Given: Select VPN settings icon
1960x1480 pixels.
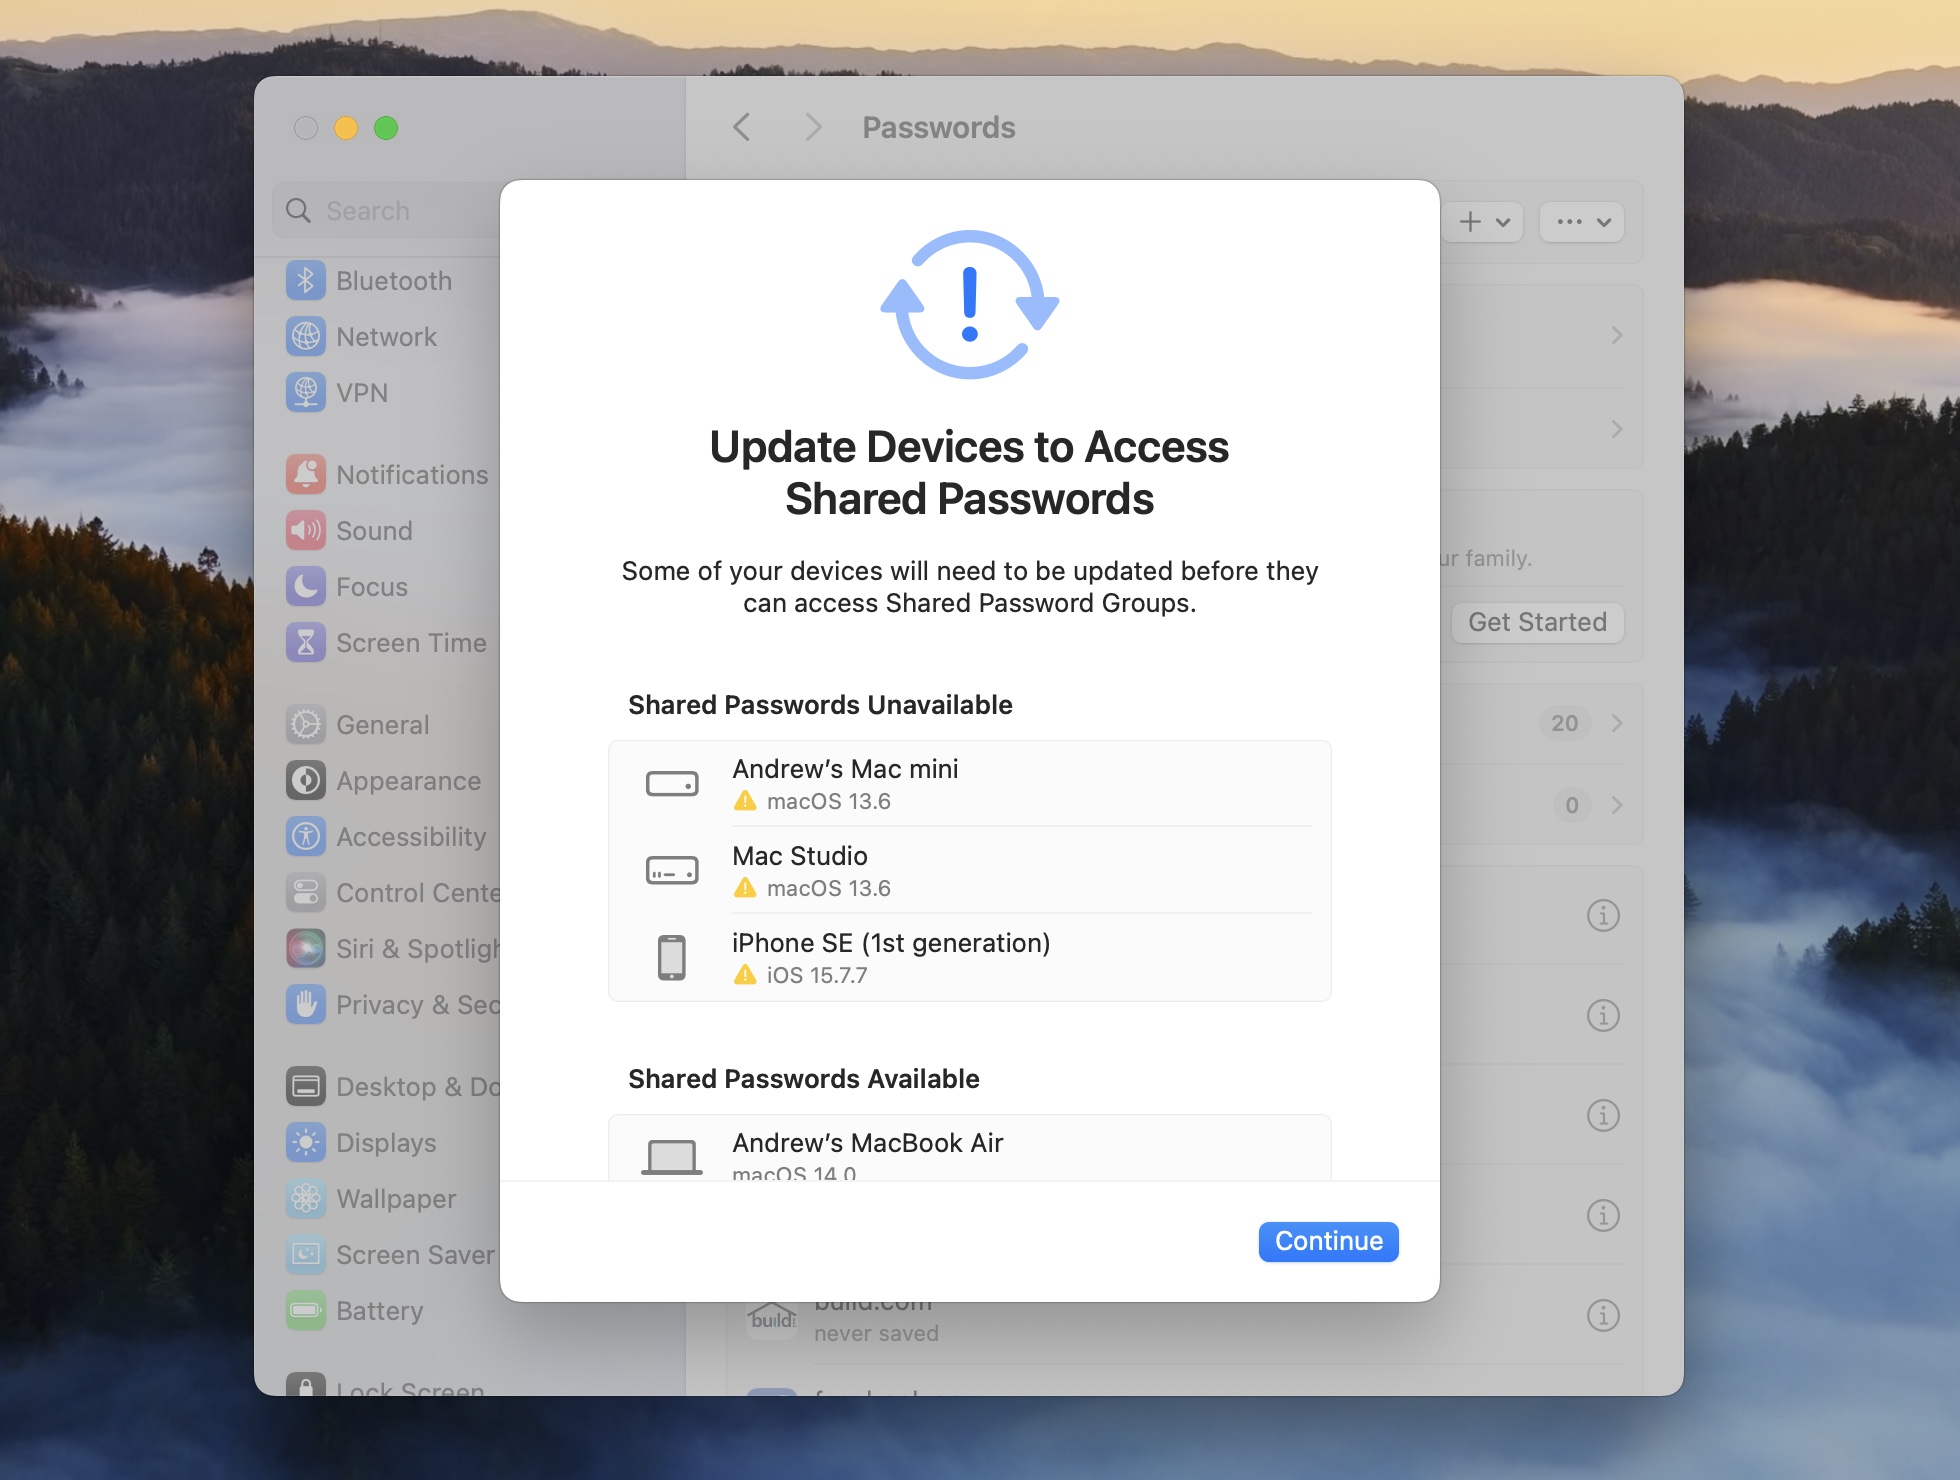Looking at the screenshot, I should pyautogui.click(x=308, y=392).
